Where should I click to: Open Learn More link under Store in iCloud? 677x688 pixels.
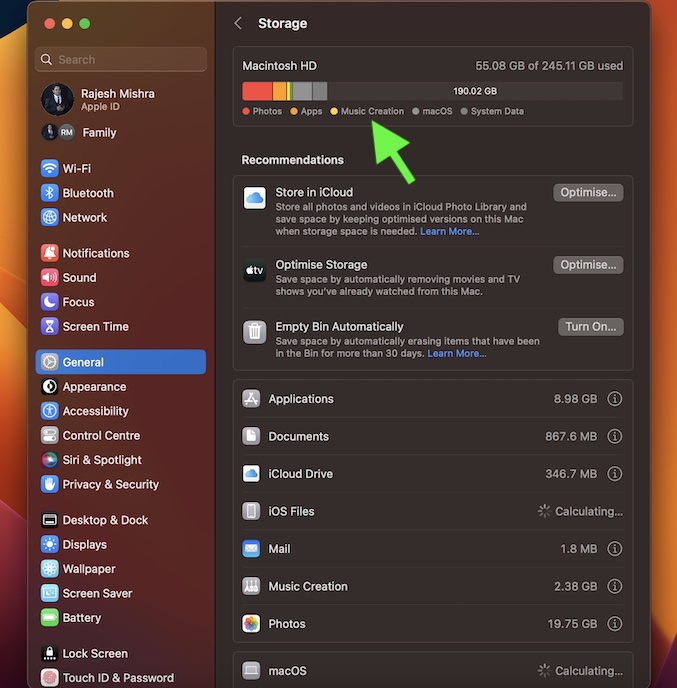tap(449, 232)
